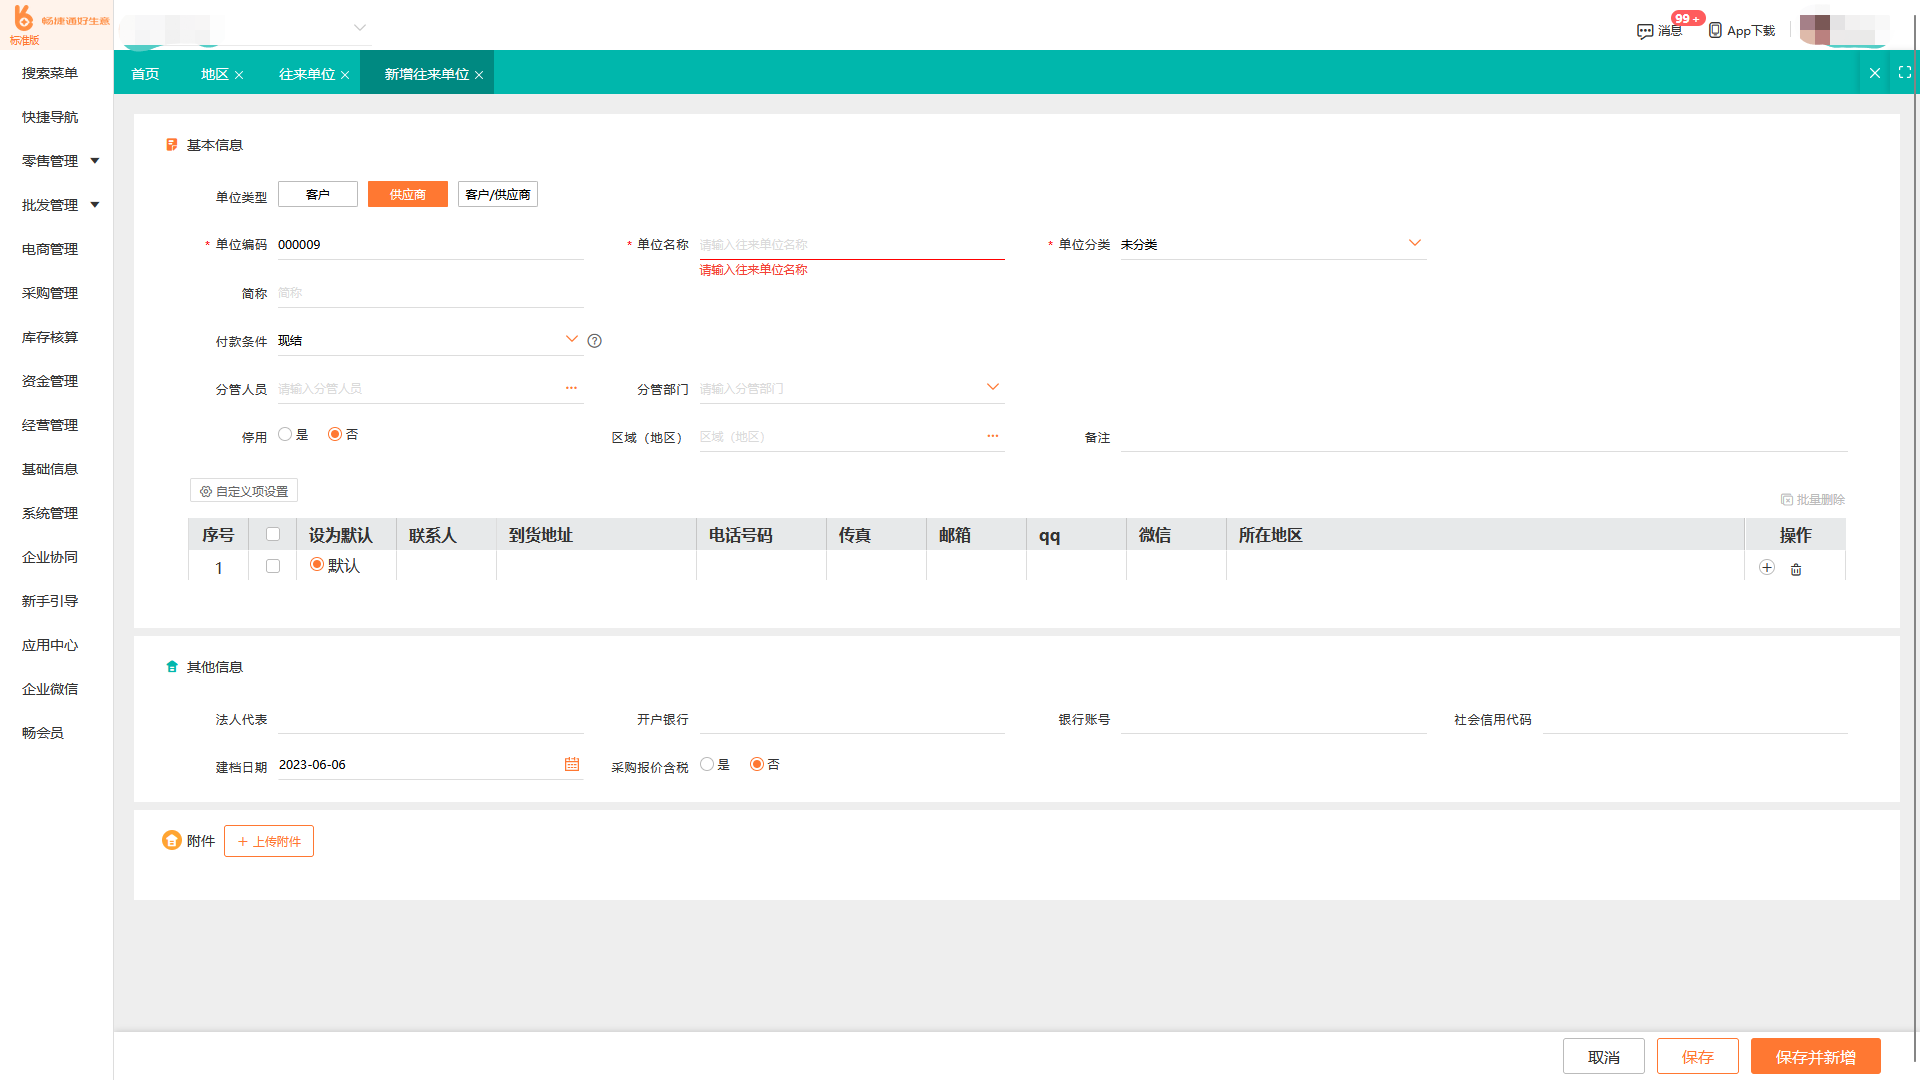Click the 附件 paperclip icon
This screenshot has width=1920, height=1080.
click(171, 841)
